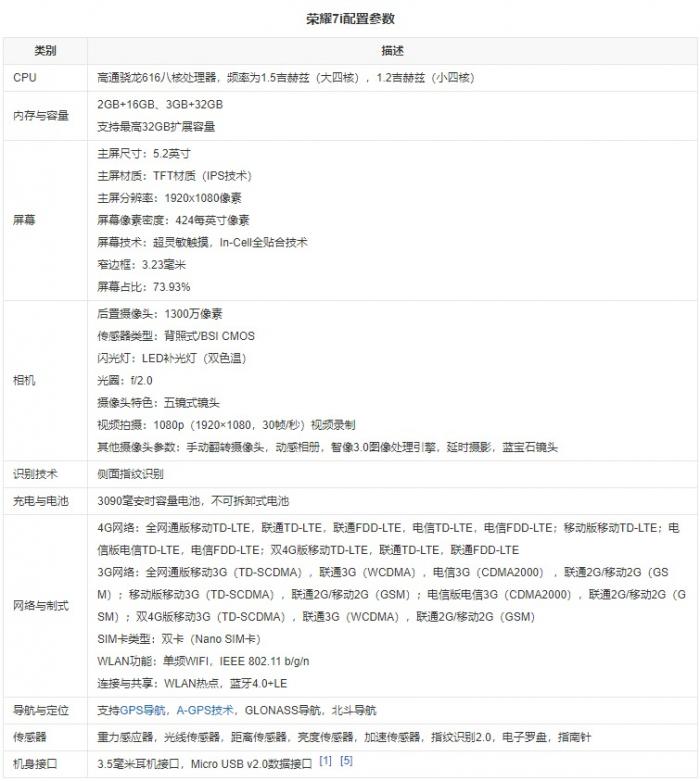Select the 机身接口 row label
The width and height of the screenshot is (700, 781).
coord(35,763)
